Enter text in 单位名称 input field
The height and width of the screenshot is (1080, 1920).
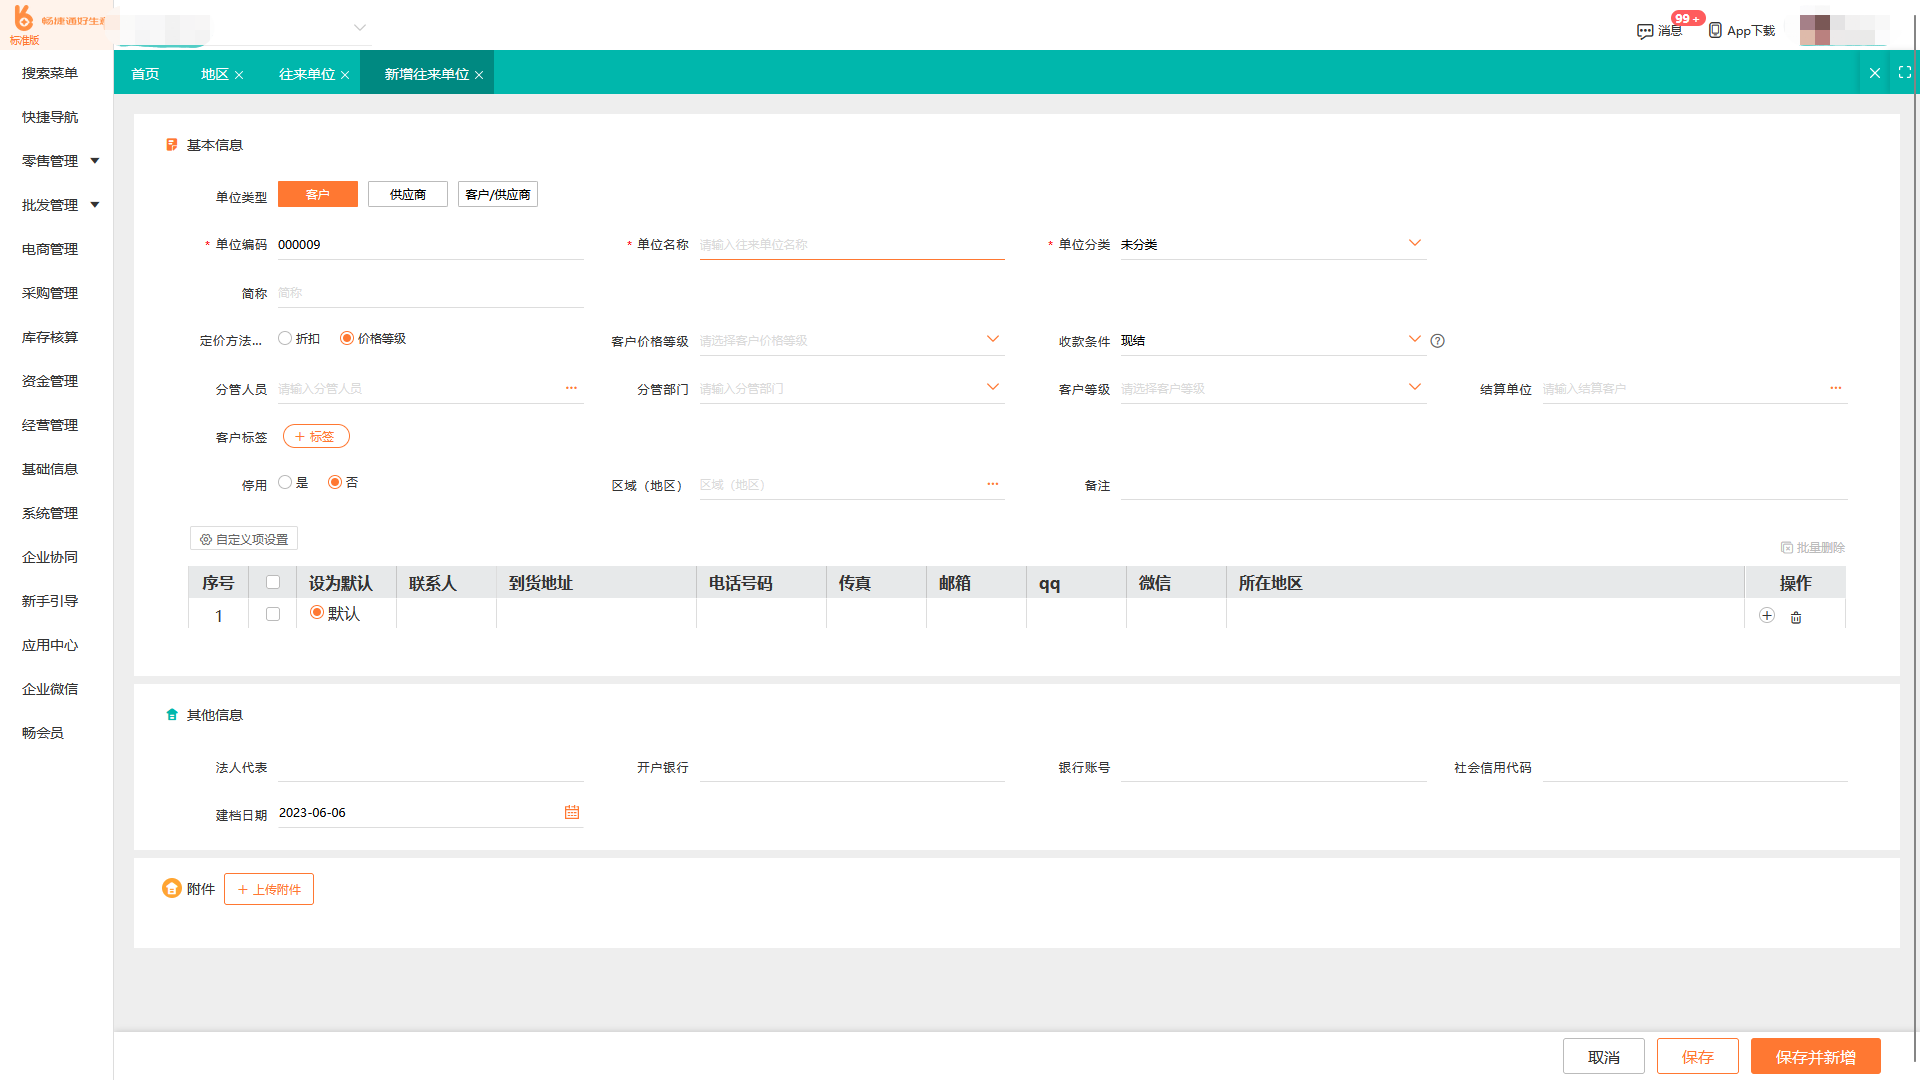[851, 244]
